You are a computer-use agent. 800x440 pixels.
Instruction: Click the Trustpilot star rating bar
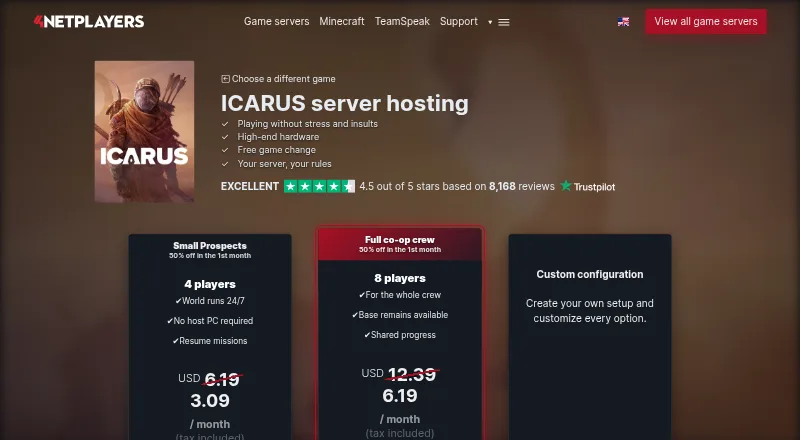tap(319, 186)
